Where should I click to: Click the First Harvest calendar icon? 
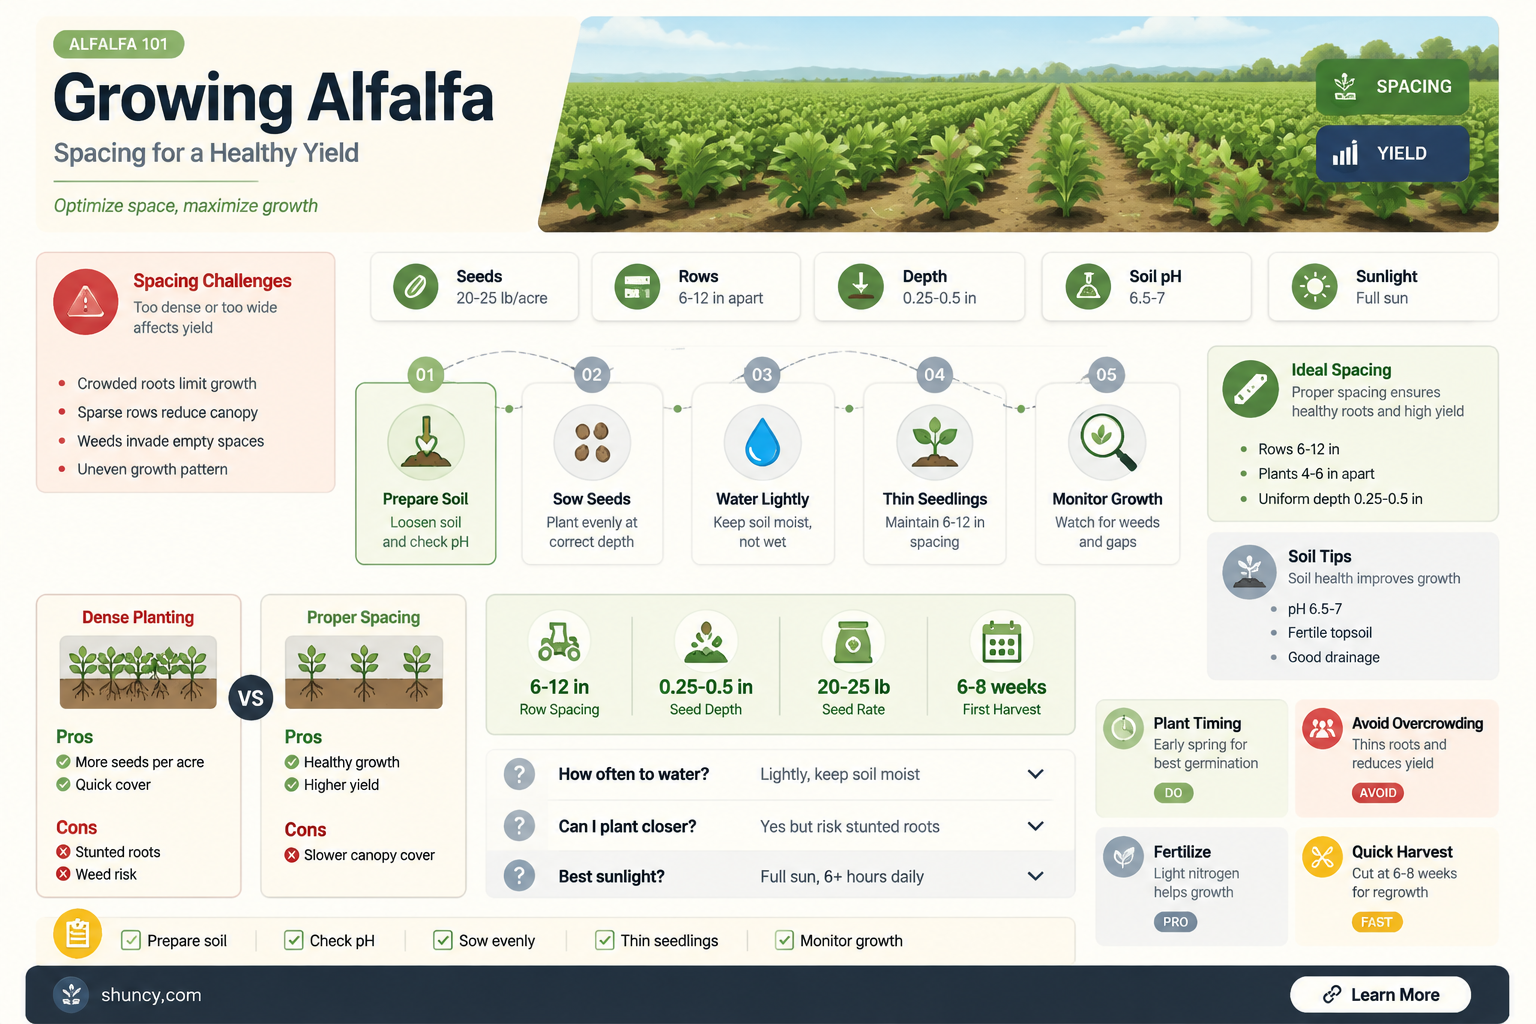pyautogui.click(x=1001, y=641)
